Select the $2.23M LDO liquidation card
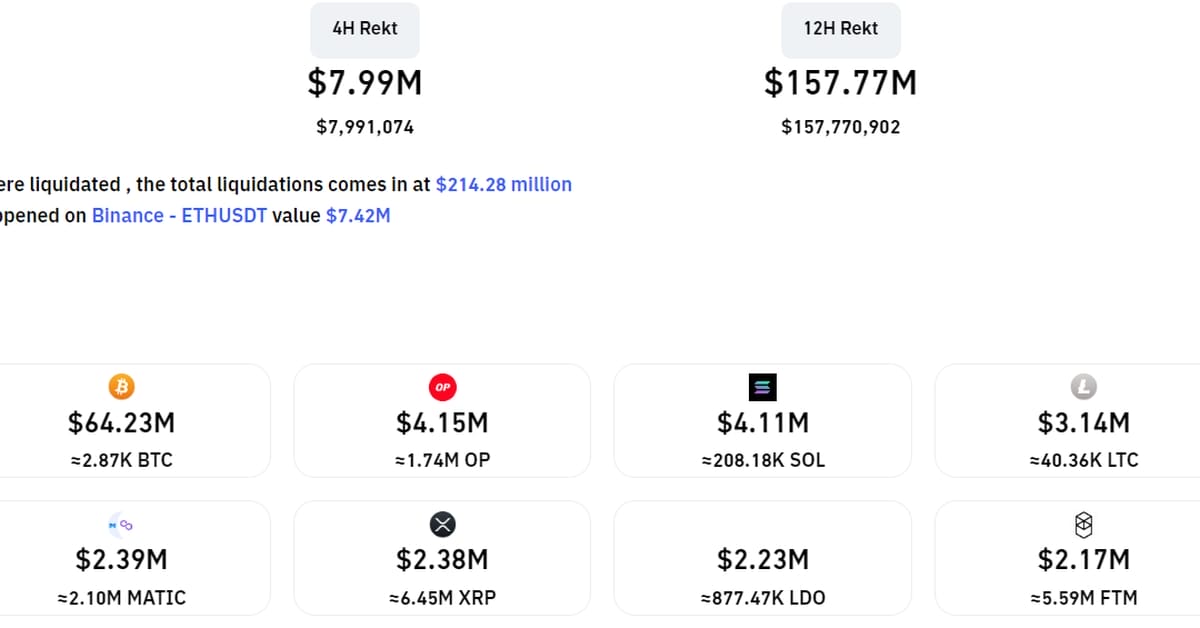Image resolution: width=1200 pixels, height=628 pixels. (762, 558)
